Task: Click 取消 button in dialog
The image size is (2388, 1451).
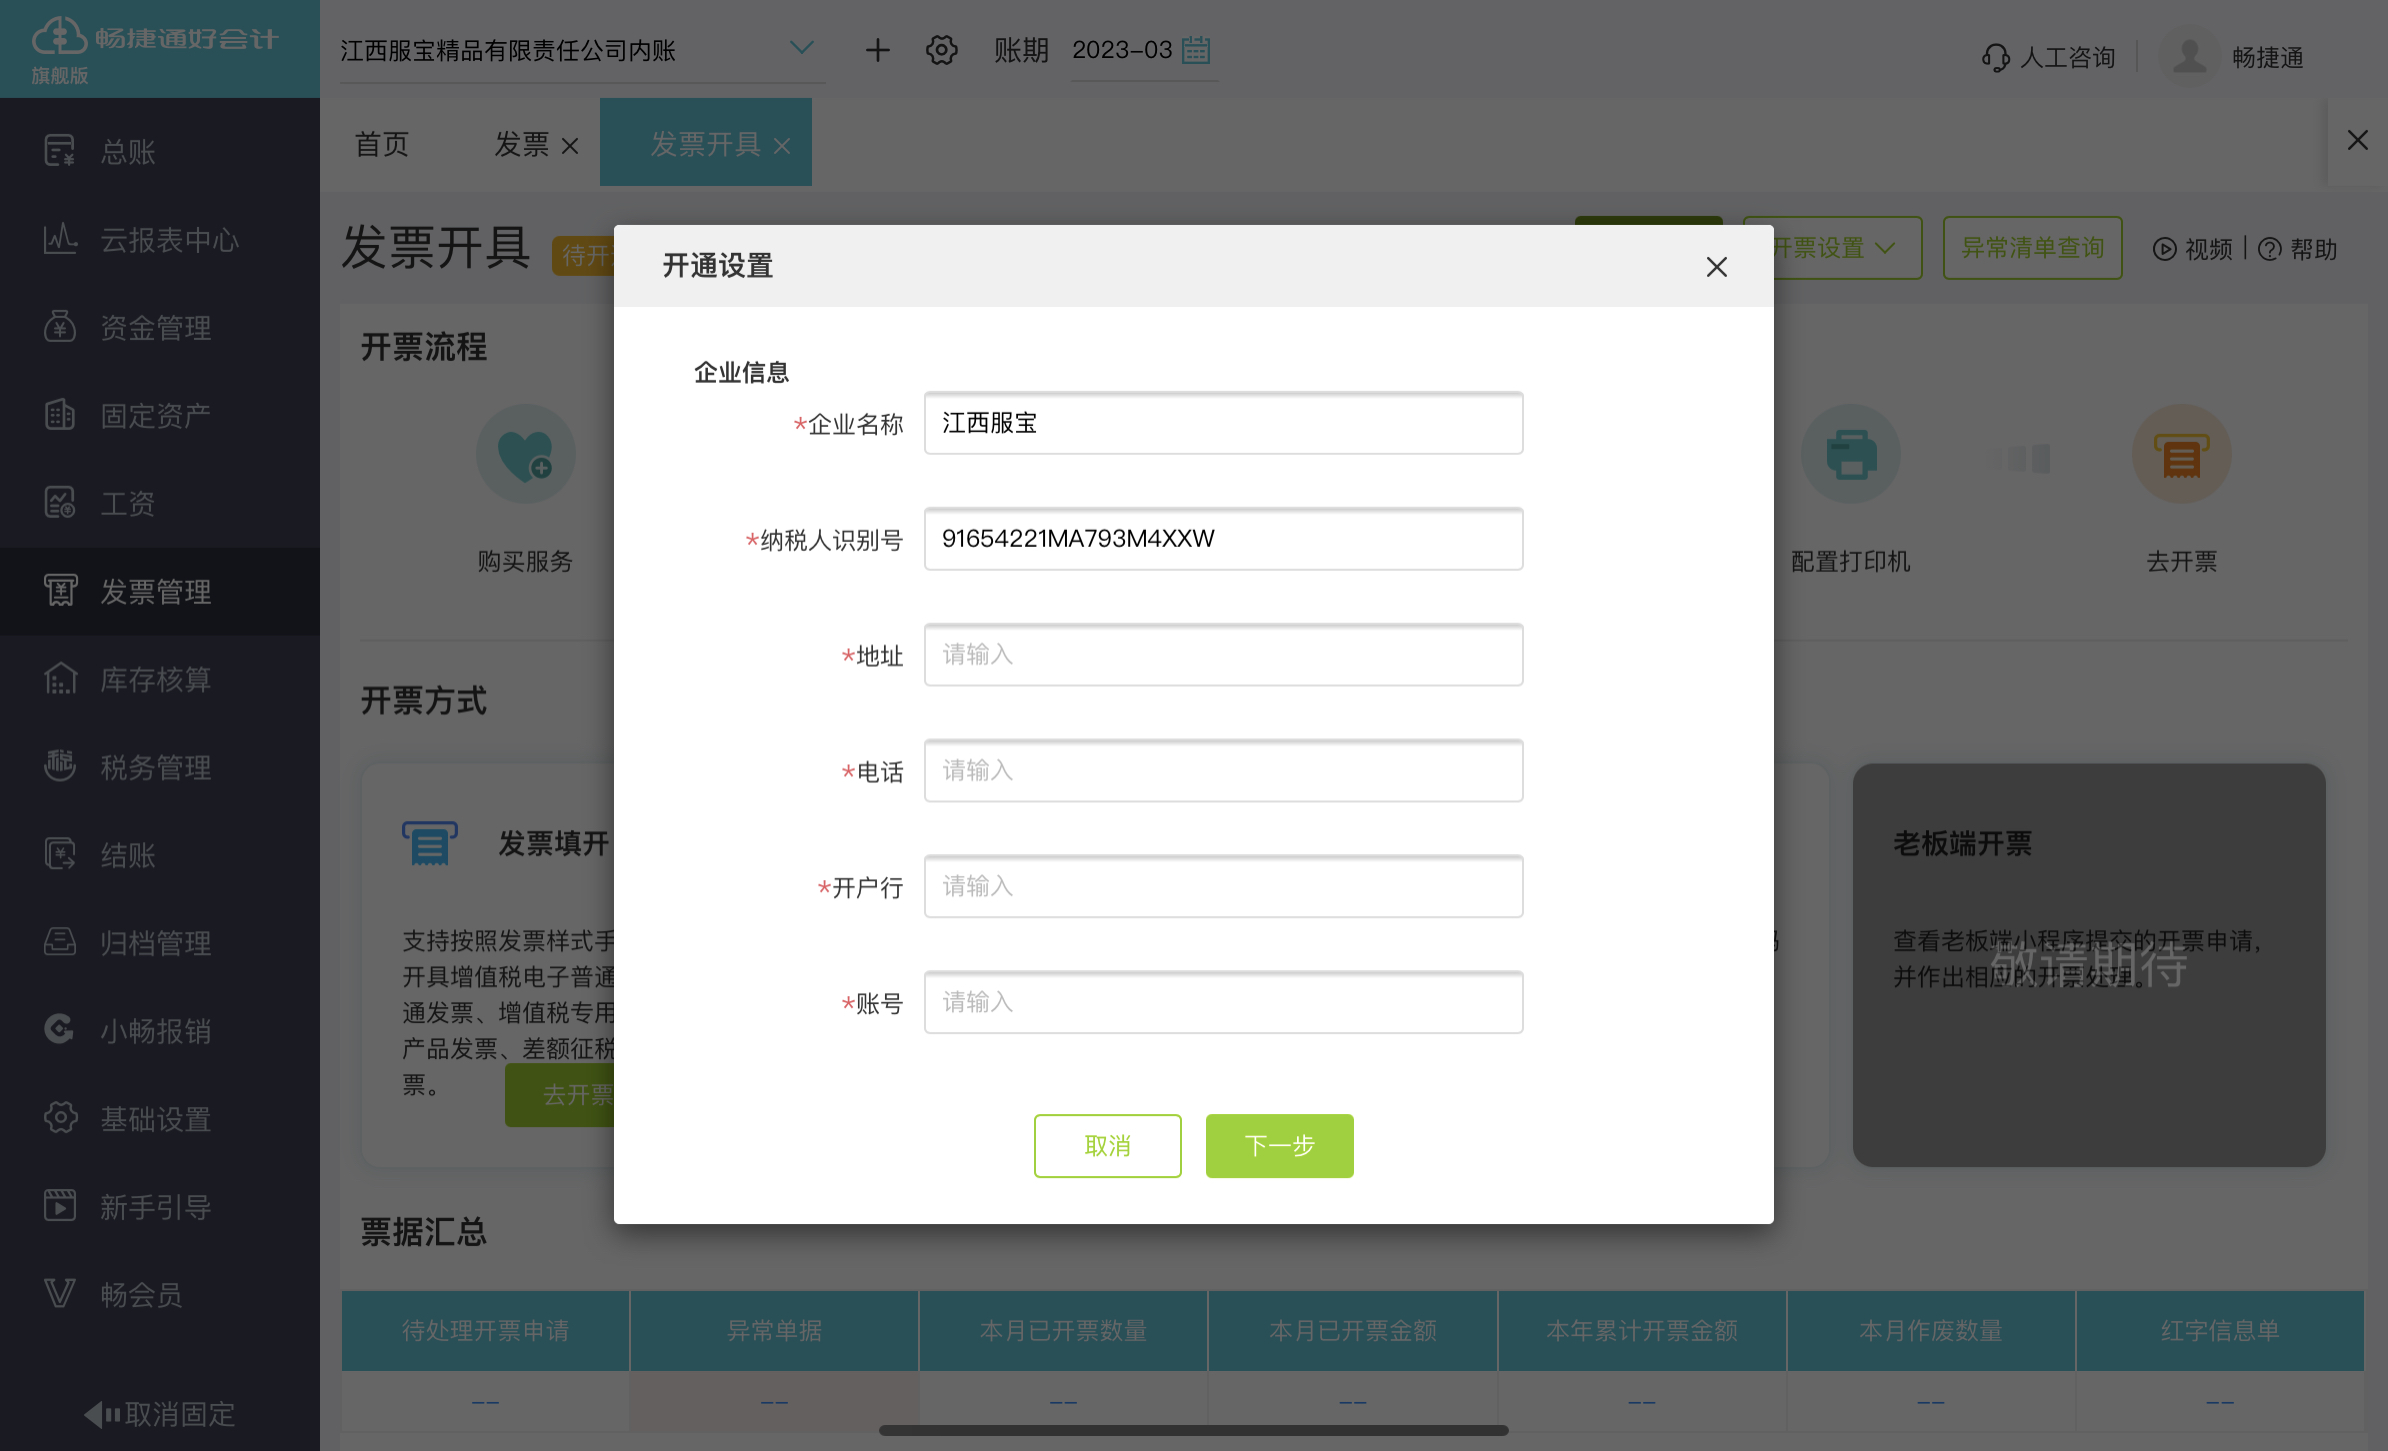Action: 1107,1144
